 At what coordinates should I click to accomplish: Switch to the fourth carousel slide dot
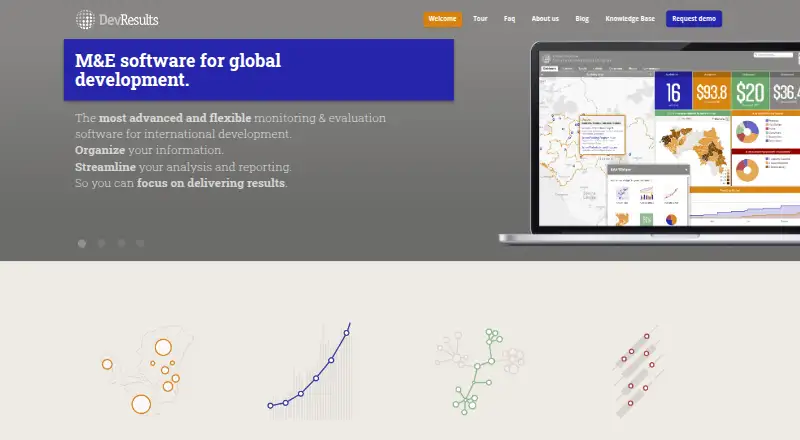point(140,243)
